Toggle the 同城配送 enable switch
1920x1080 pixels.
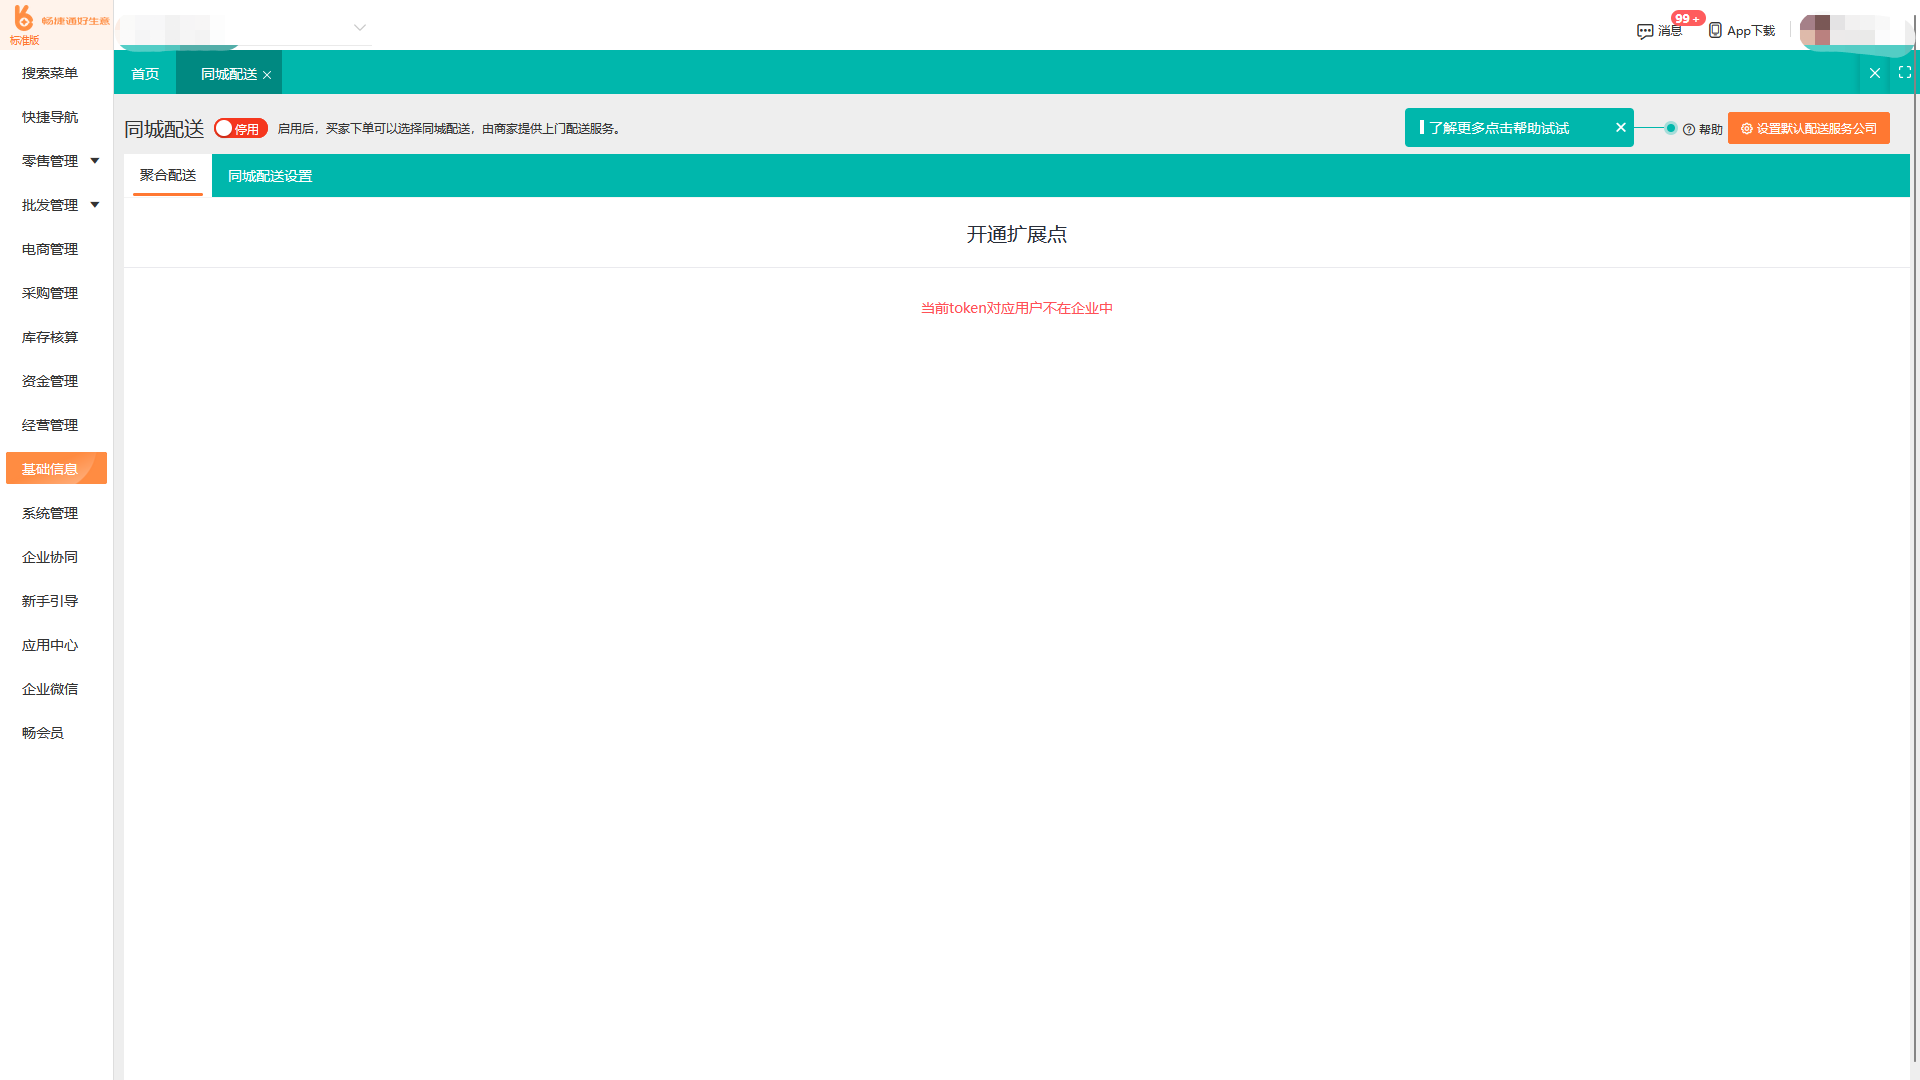(241, 128)
